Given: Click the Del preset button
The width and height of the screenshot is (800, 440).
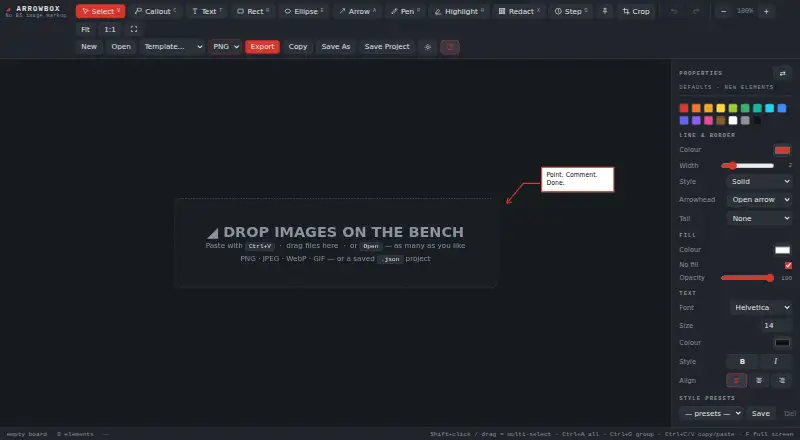Looking at the screenshot, I should (x=790, y=413).
